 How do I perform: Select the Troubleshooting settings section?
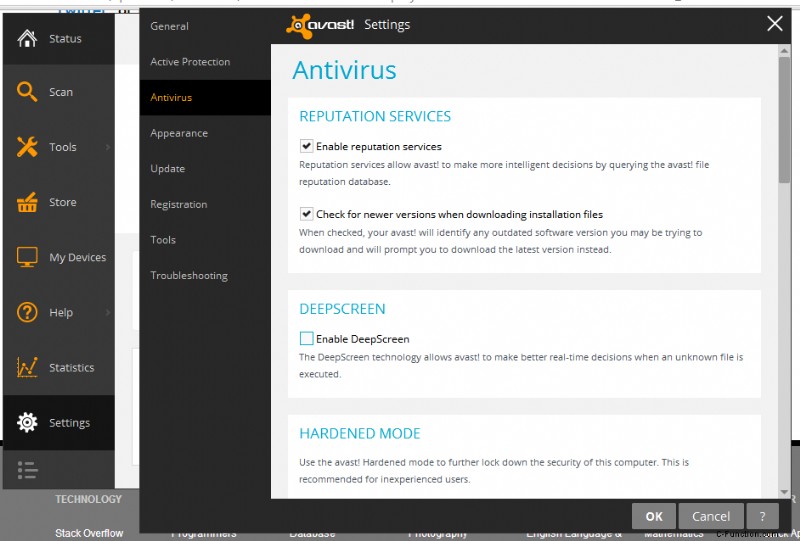click(189, 275)
